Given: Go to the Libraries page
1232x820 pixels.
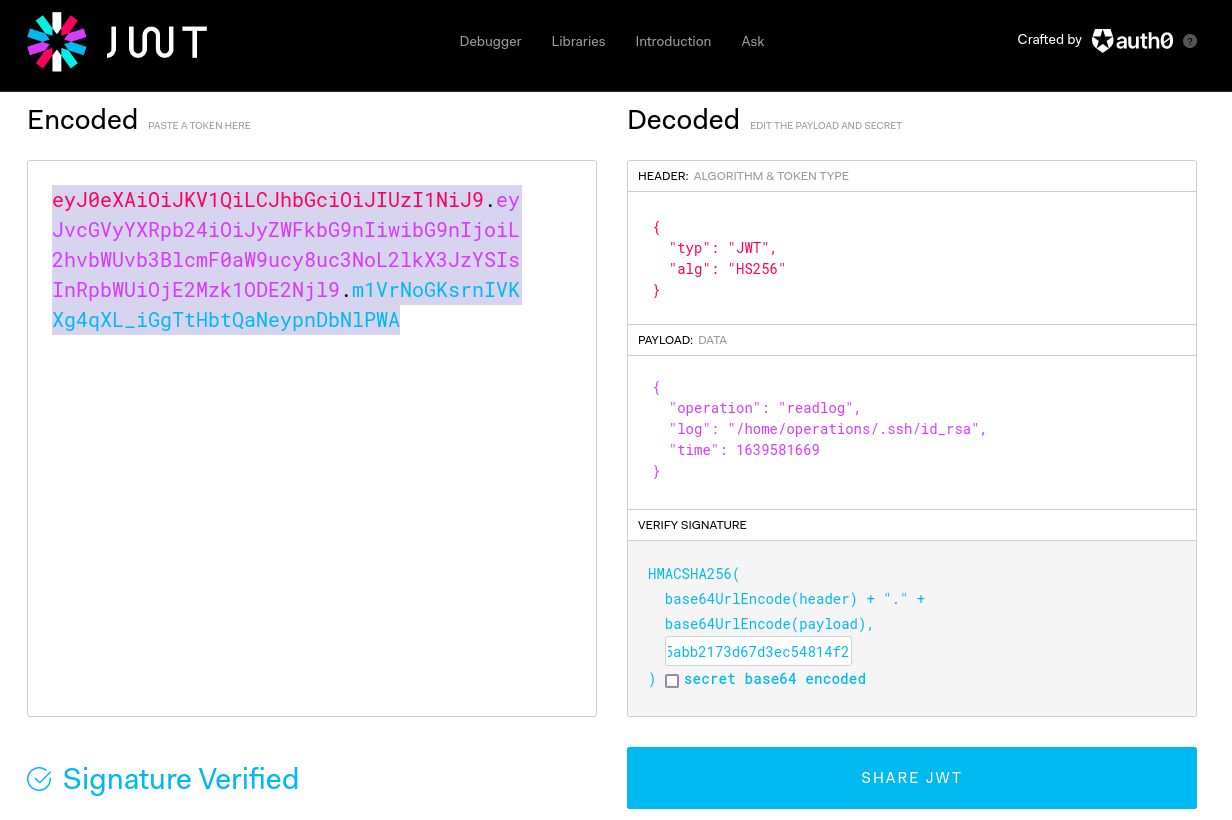Looking at the screenshot, I should click(578, 41).
